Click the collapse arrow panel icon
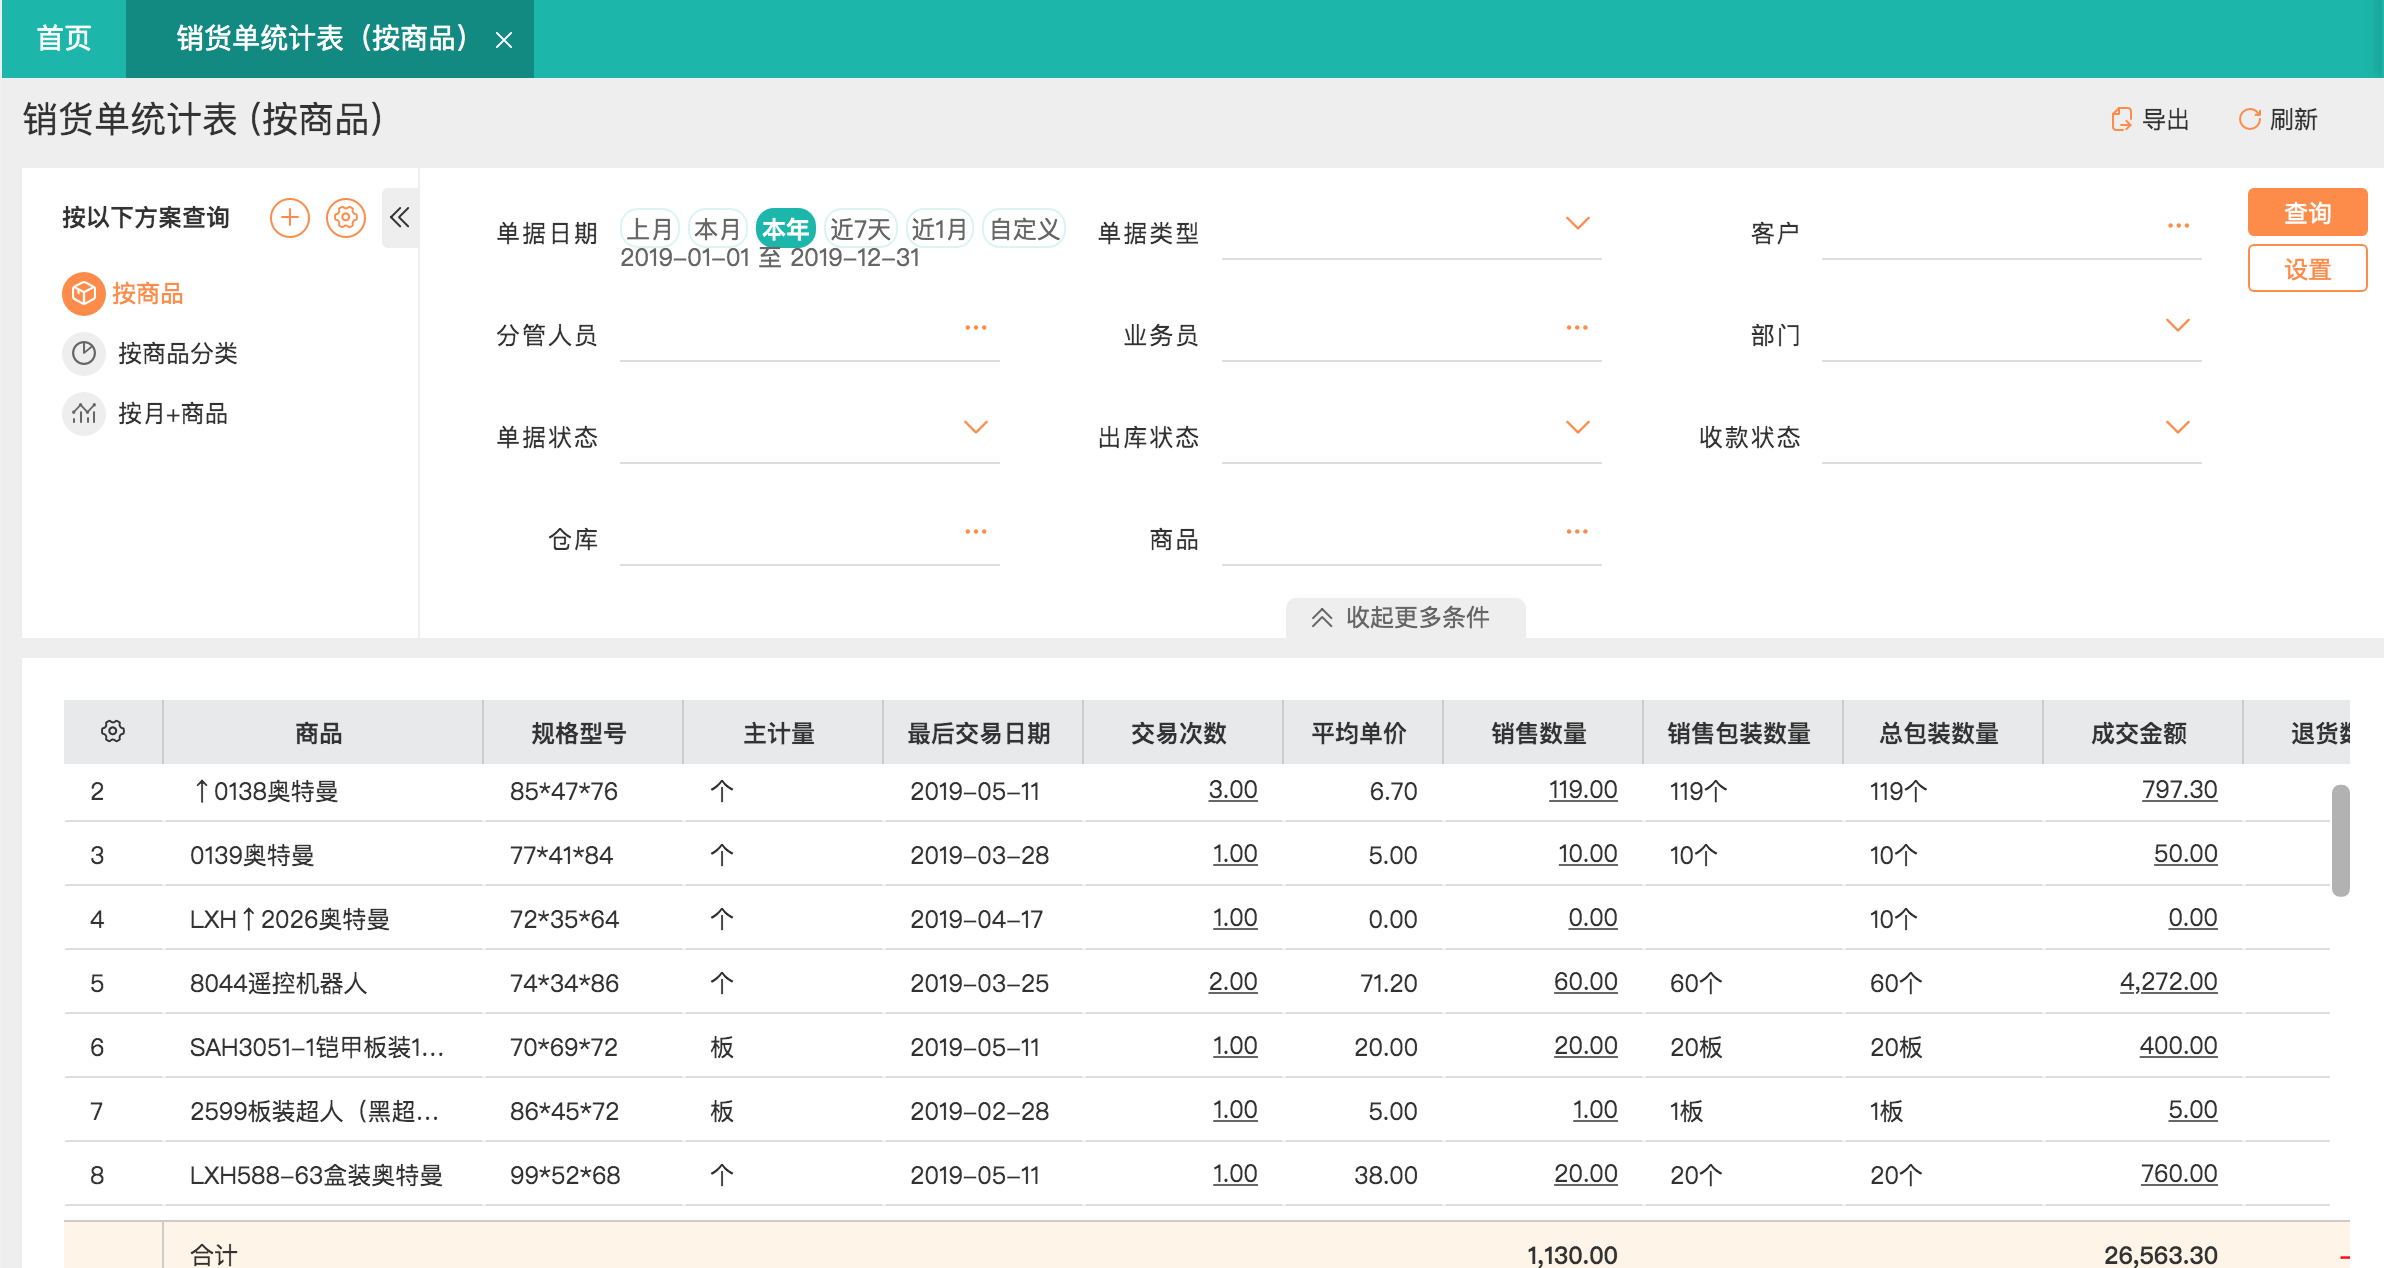 click(x=400, y=218)
